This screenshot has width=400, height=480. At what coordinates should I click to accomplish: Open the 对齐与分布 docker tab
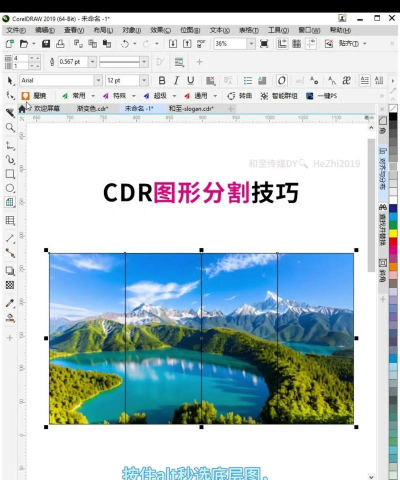(x=383, y=169)
